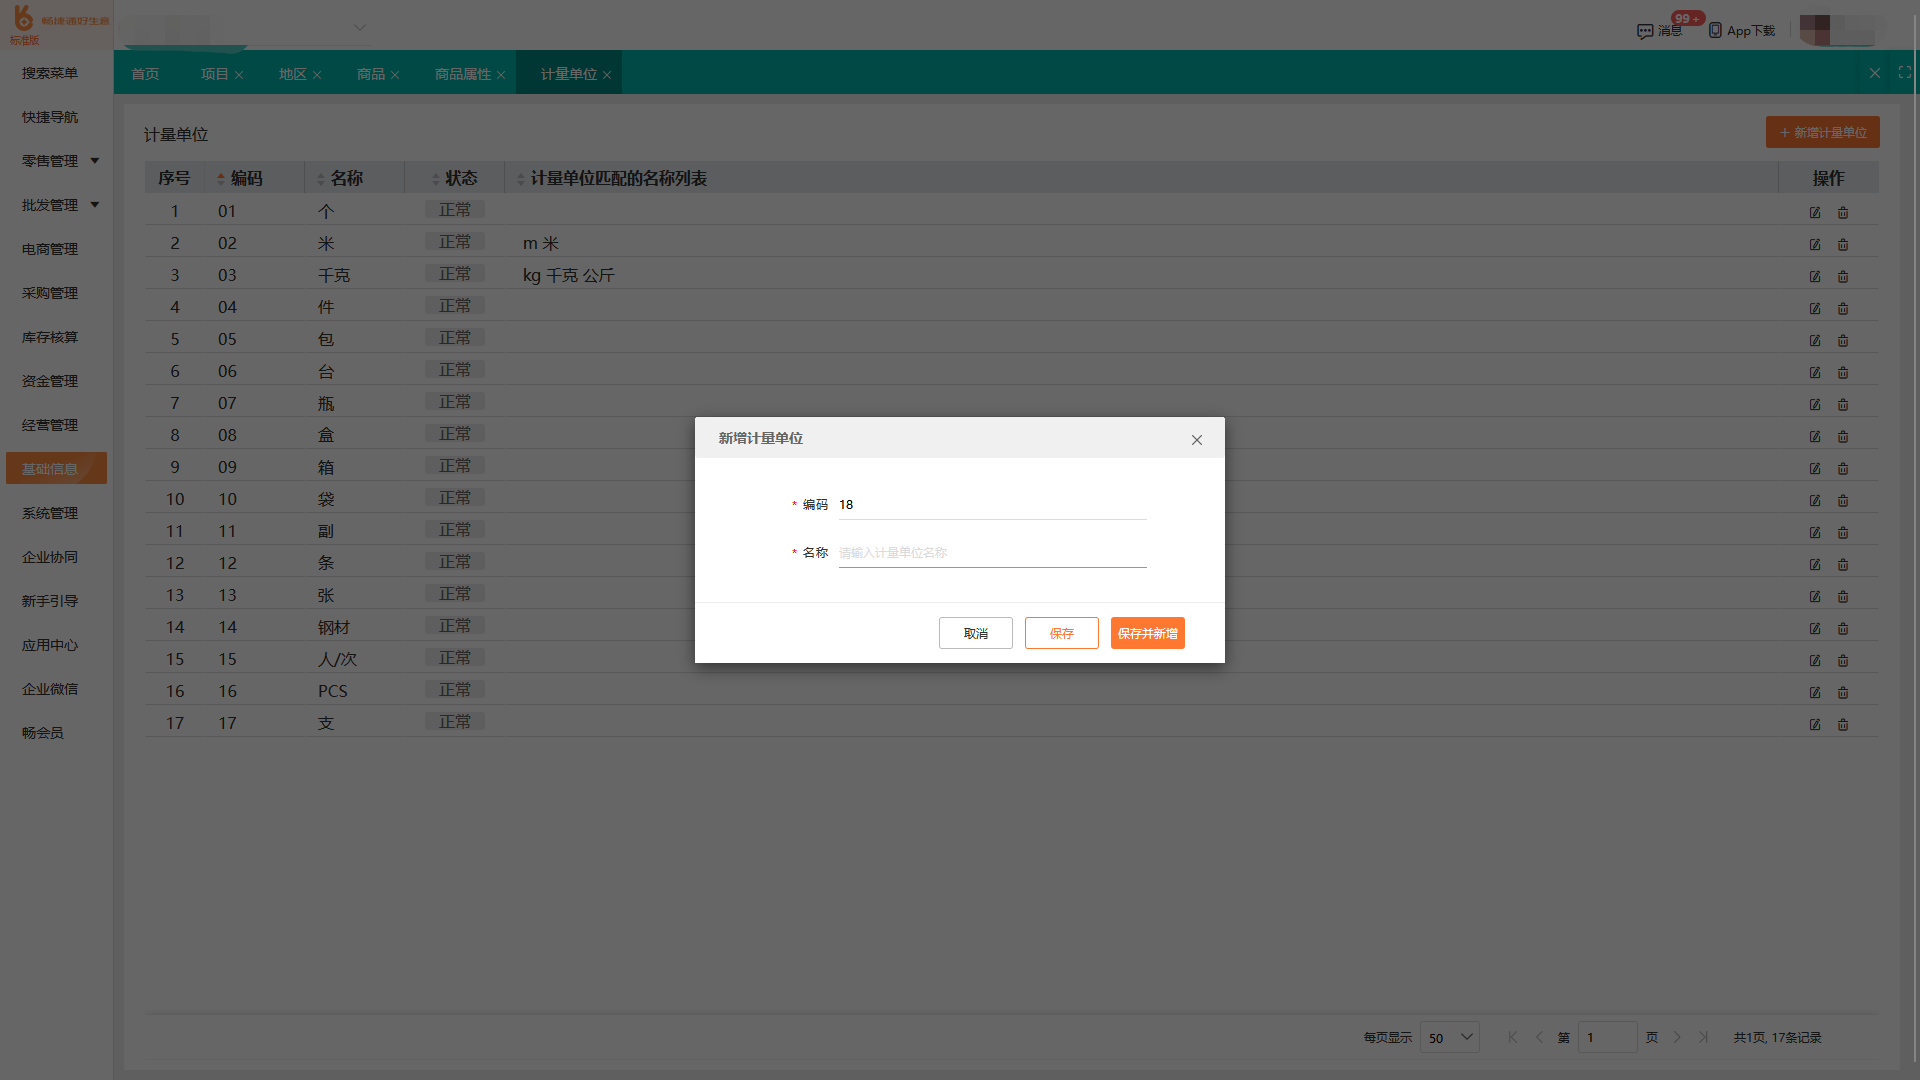Click the edit icon for row 16 PCS
This screenshot has height=1080, width=1920.
pyautogui.click(x=1815, y=691)
